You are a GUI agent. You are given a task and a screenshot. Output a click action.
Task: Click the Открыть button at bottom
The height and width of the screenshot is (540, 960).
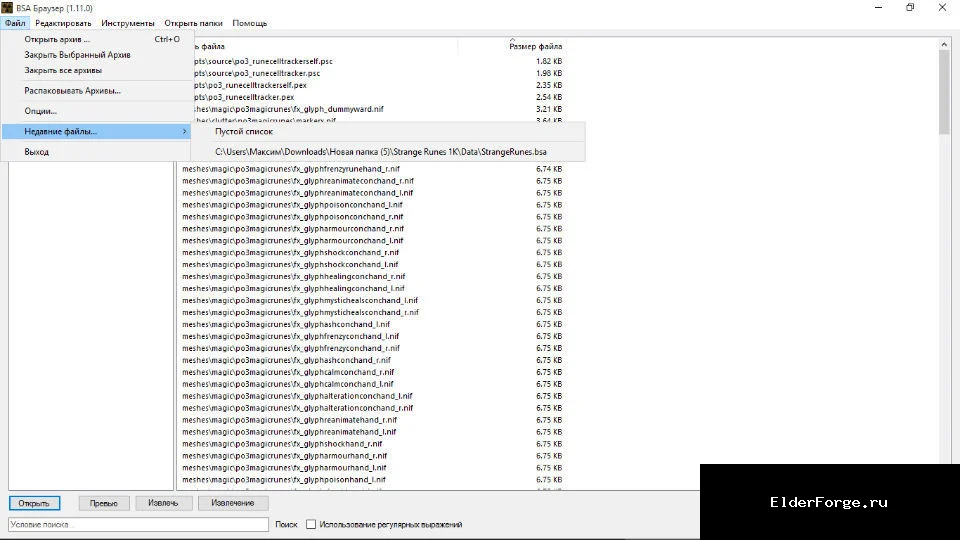click(34, 503)
